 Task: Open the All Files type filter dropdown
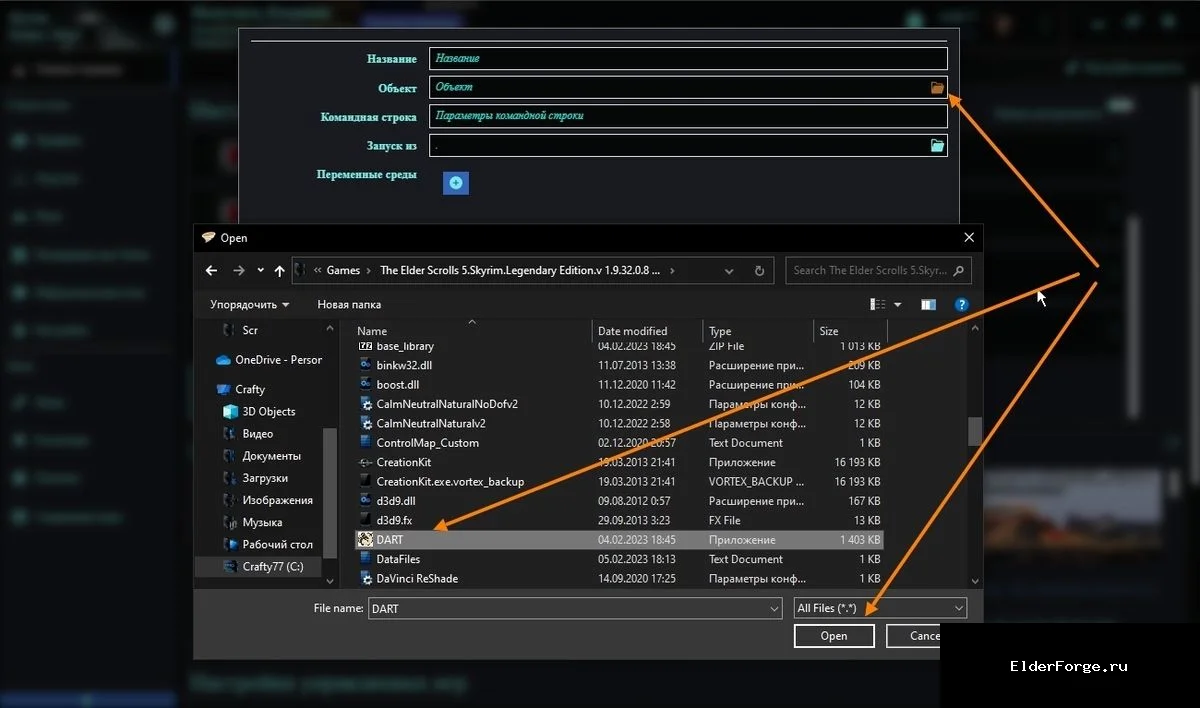[880, 608]
